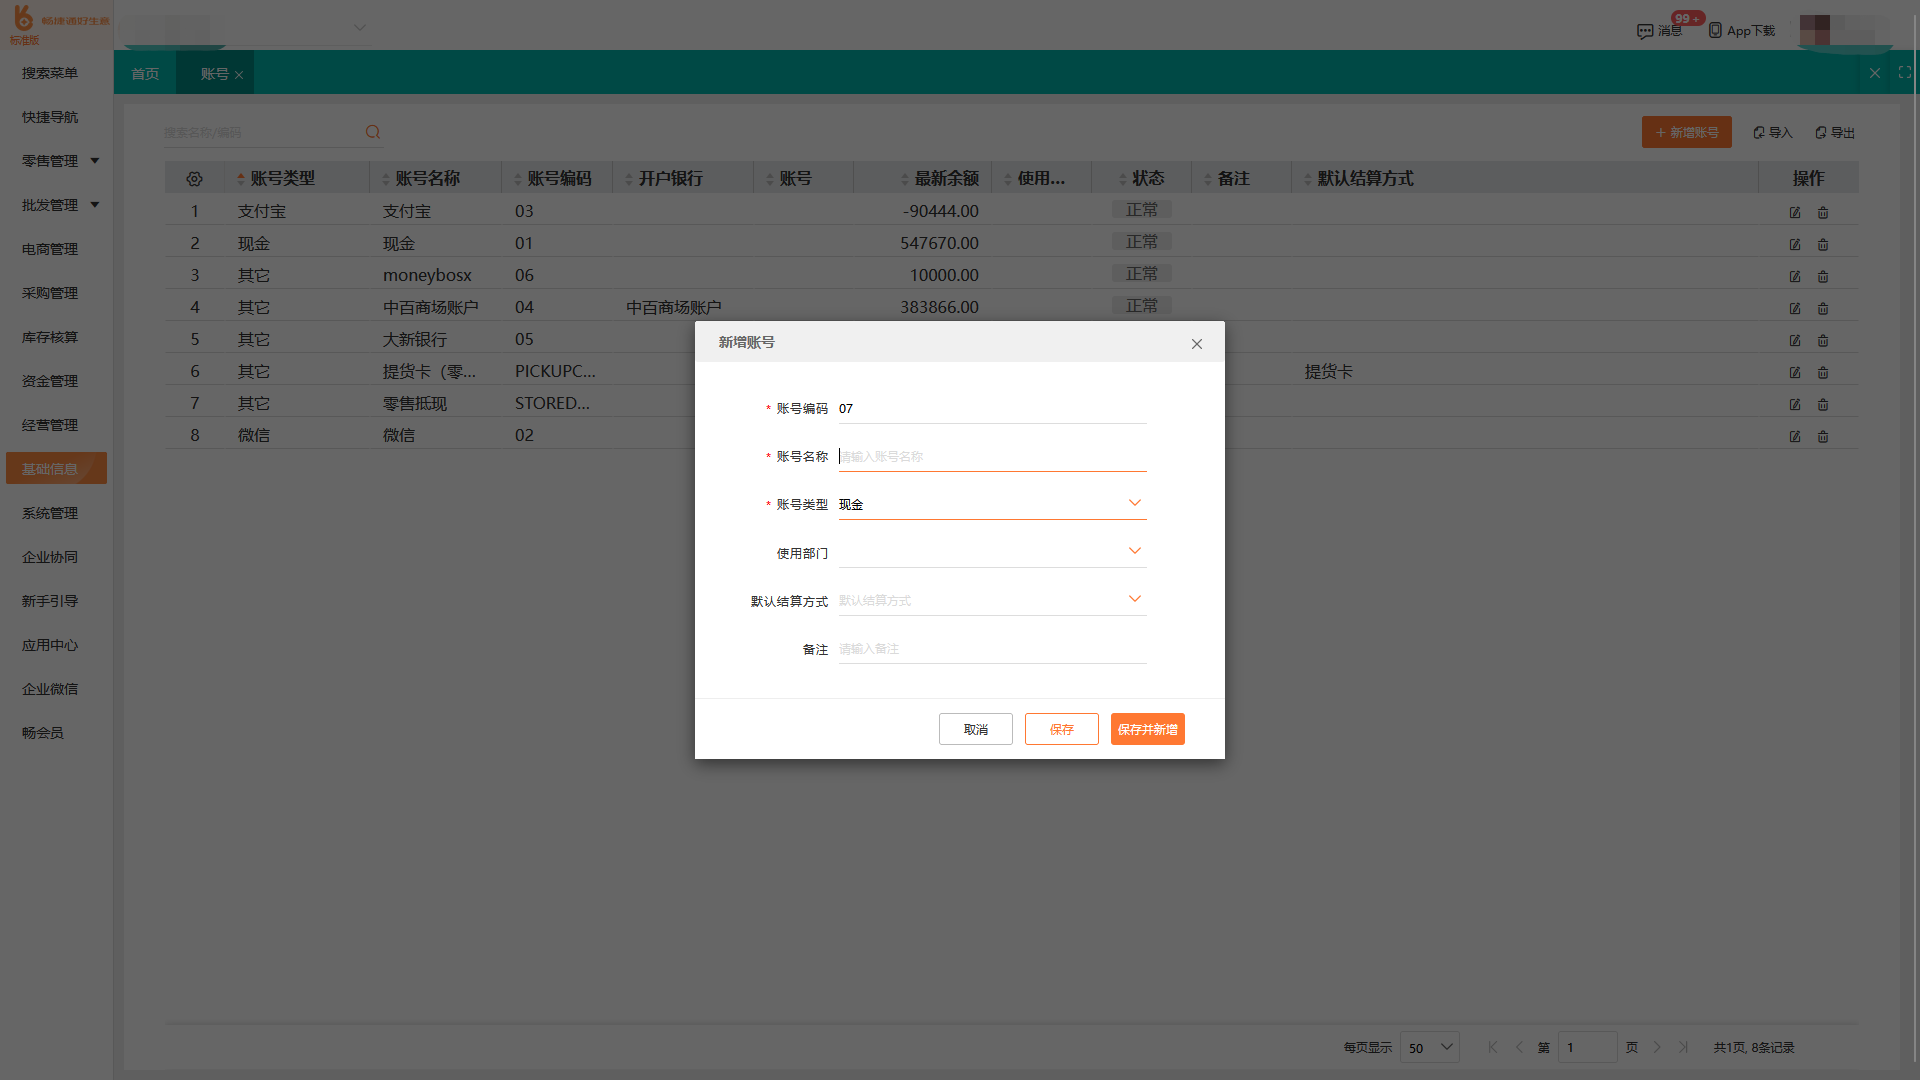
Task: Click 保存并新增 button to save and add more
Action: coord(1147,729)
